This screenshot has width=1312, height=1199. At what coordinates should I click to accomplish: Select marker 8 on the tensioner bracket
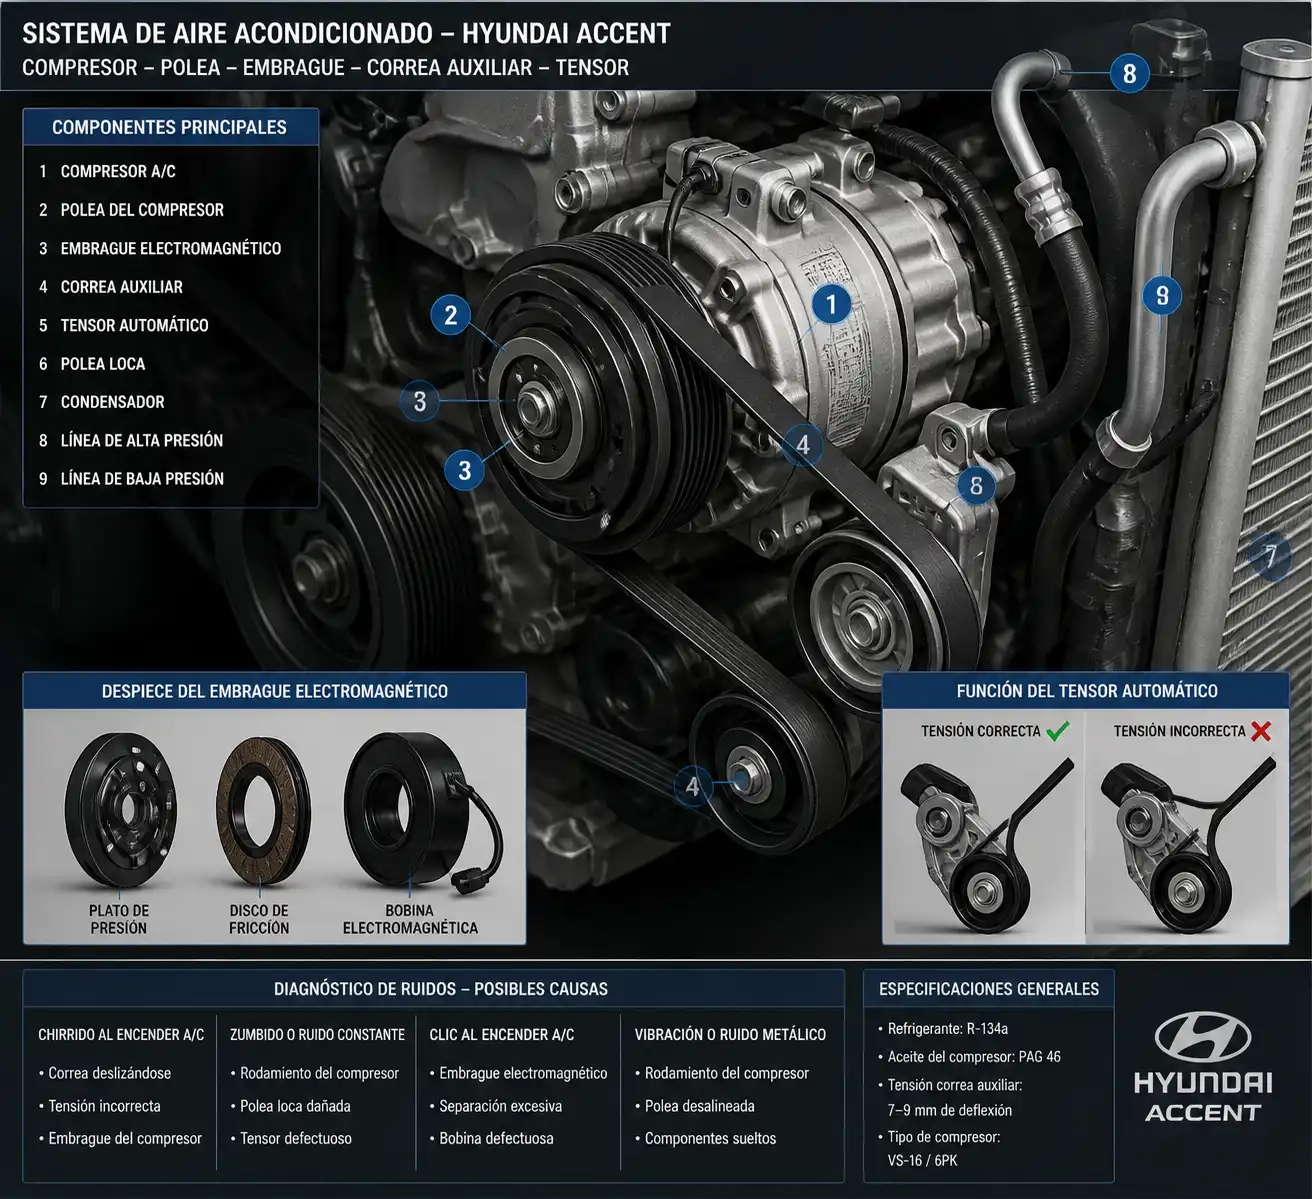pyautogui.click(x=976, y=486)
